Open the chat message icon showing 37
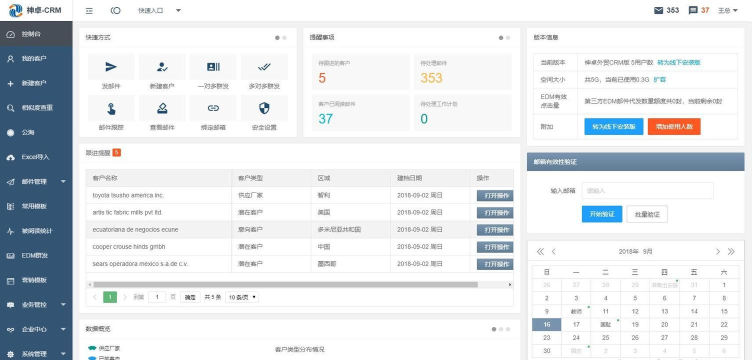The height and width of the screenshot is (360, 752). pos(693,10)
